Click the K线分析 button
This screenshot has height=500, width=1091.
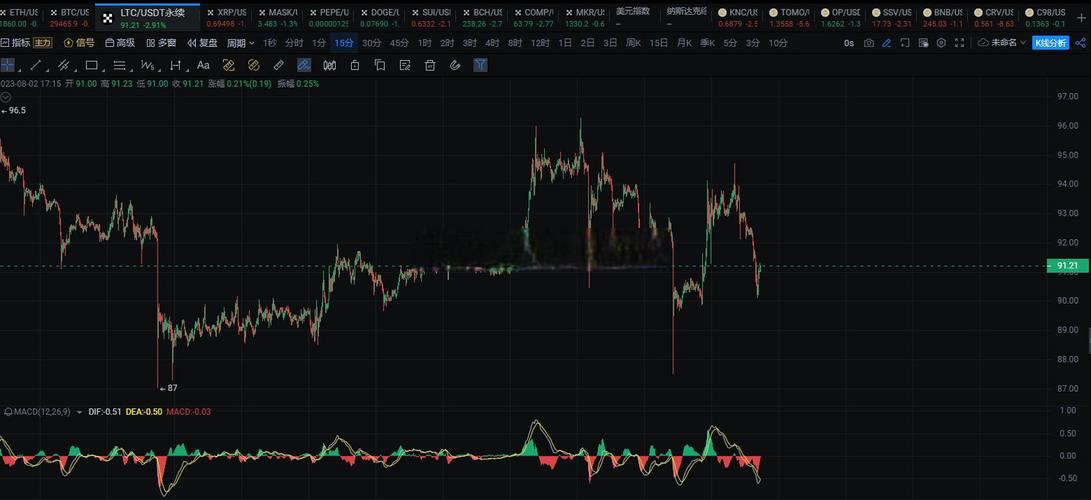click(x=1050, y=43)
